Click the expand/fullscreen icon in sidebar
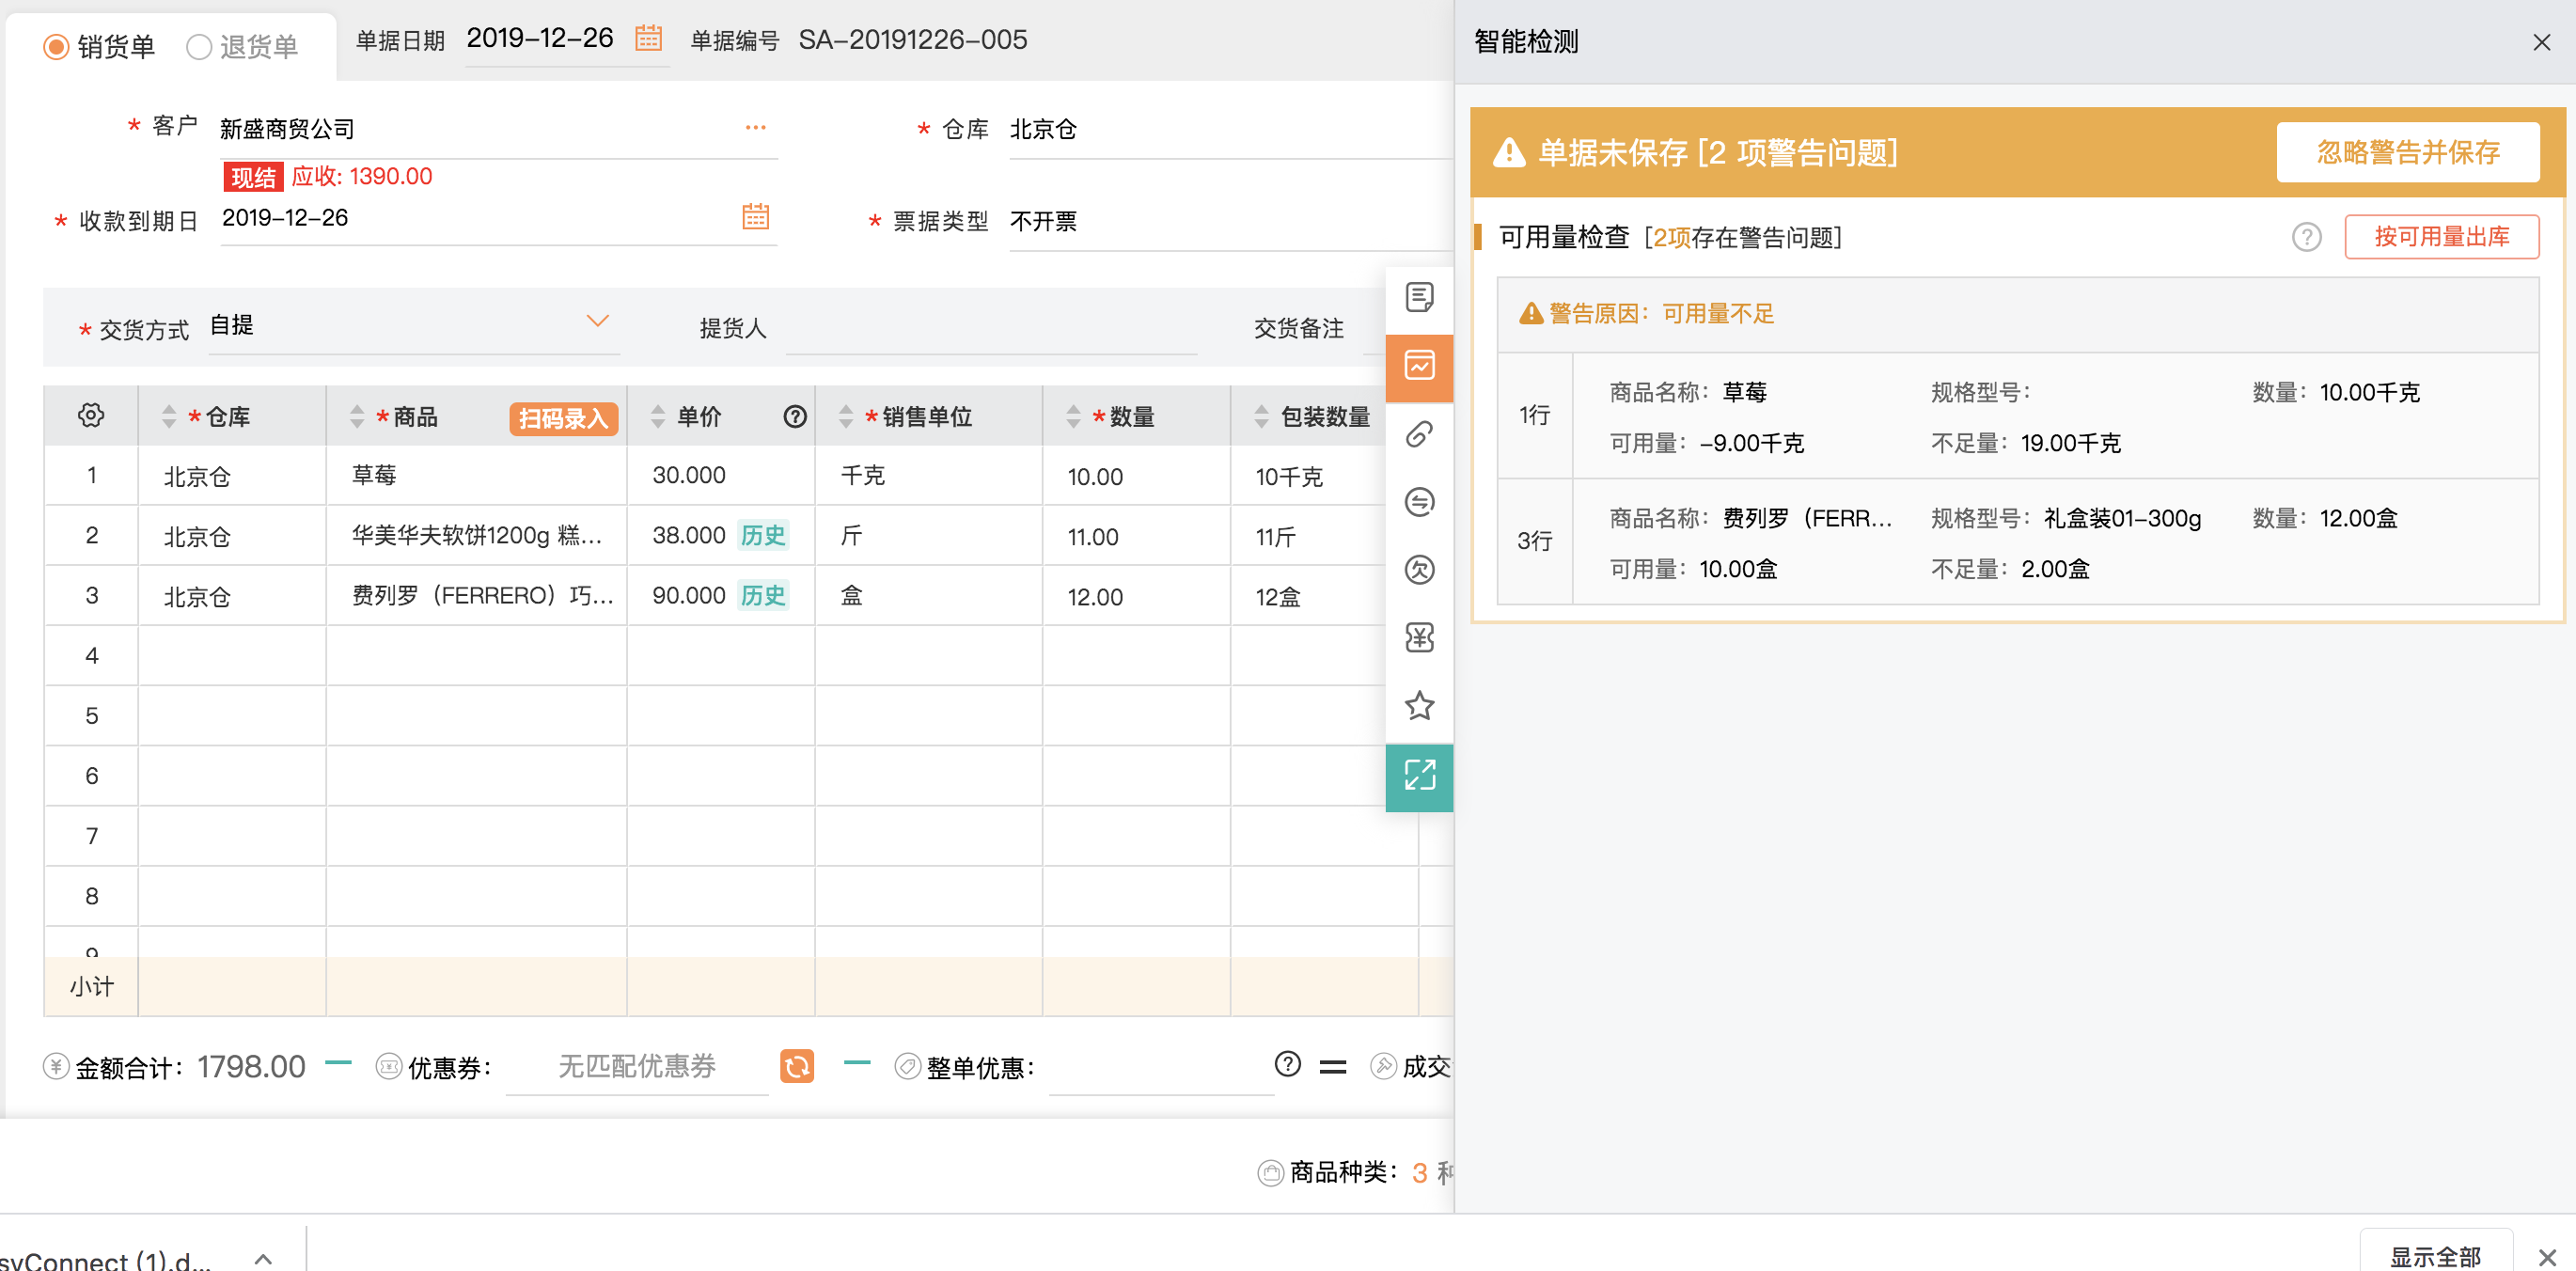2576x1271 pixels. pyautogui.click(x=1416, y=775)
